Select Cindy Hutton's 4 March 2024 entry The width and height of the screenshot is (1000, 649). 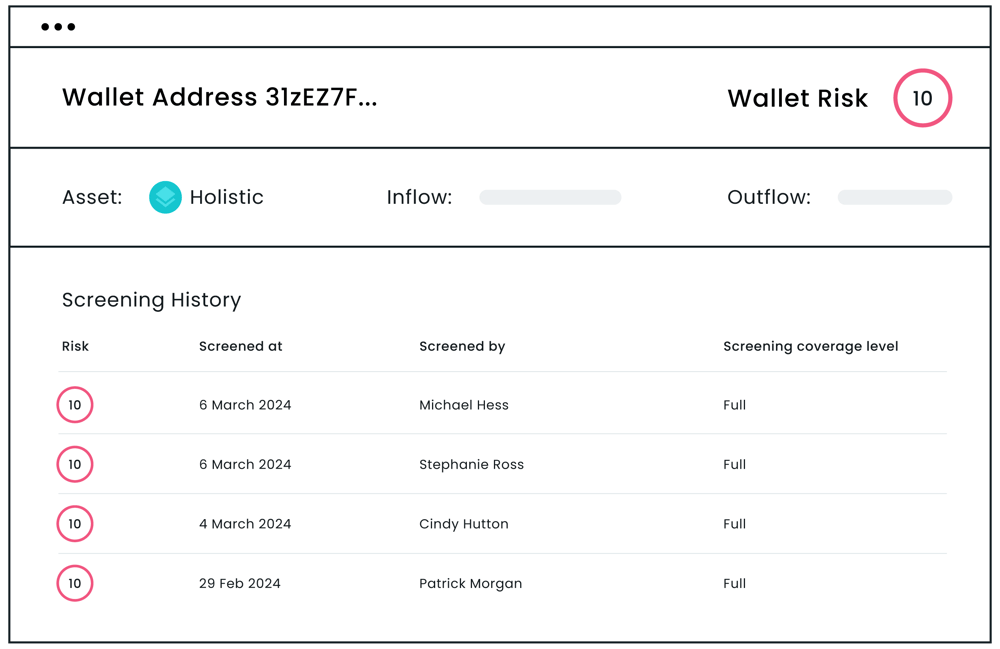tap(245, 523)
